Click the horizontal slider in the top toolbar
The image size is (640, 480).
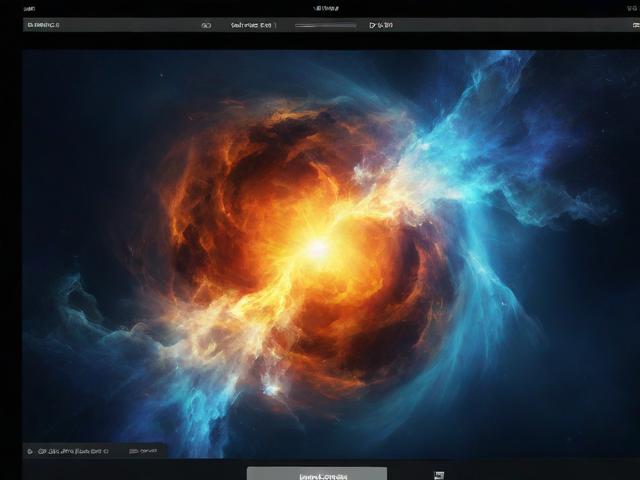point(325,25)
